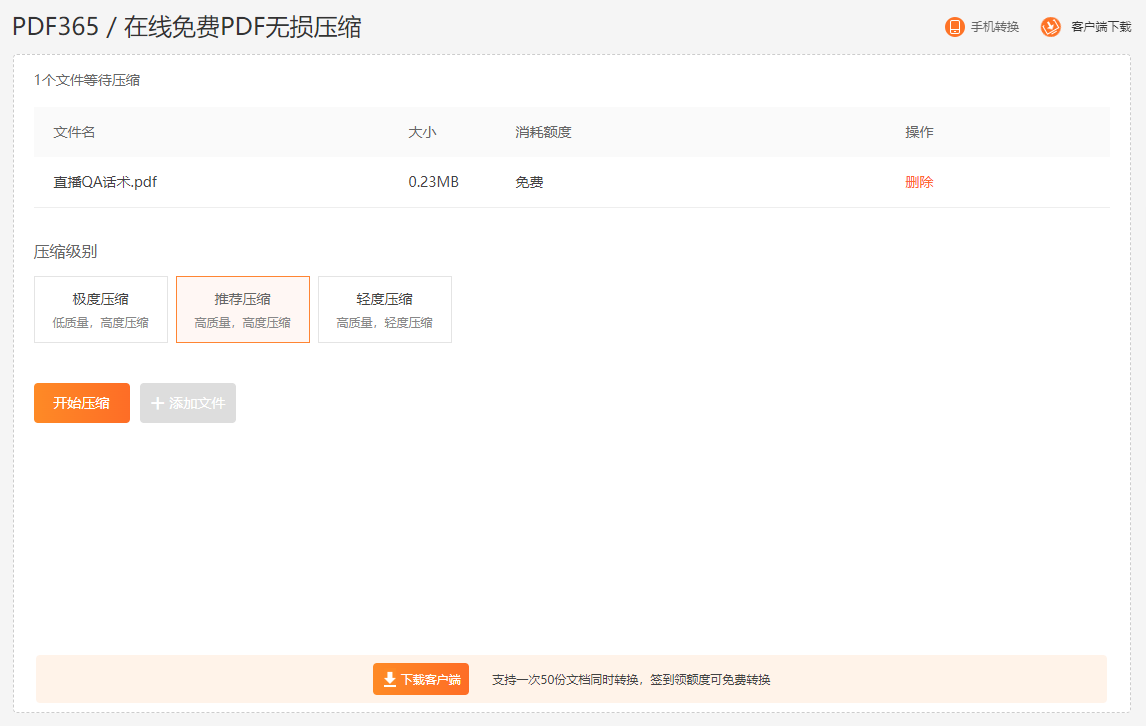Click the PDF365 page title text
Screen dimensions: 1146x726
55,27
